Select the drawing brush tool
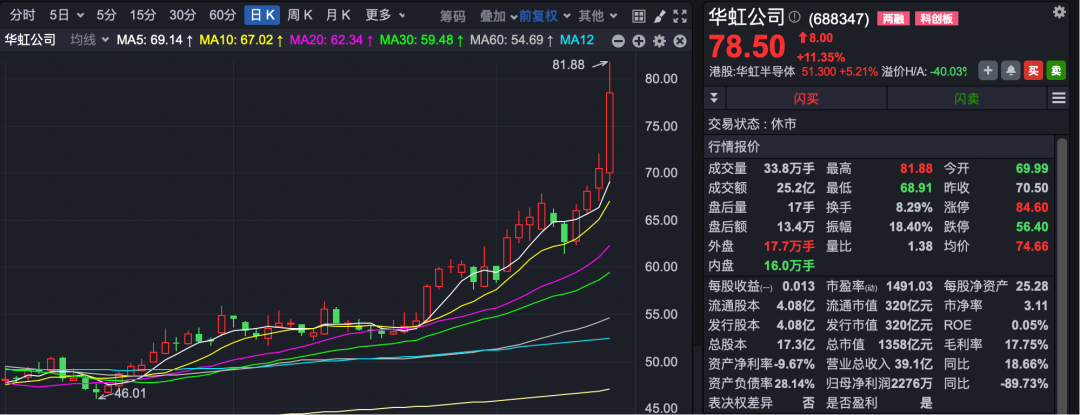 (x=660, y=15)
